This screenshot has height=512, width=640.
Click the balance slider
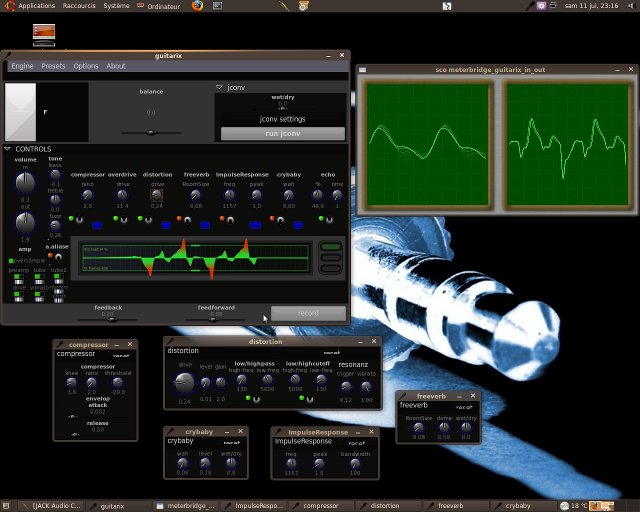(x=151, y=132)
